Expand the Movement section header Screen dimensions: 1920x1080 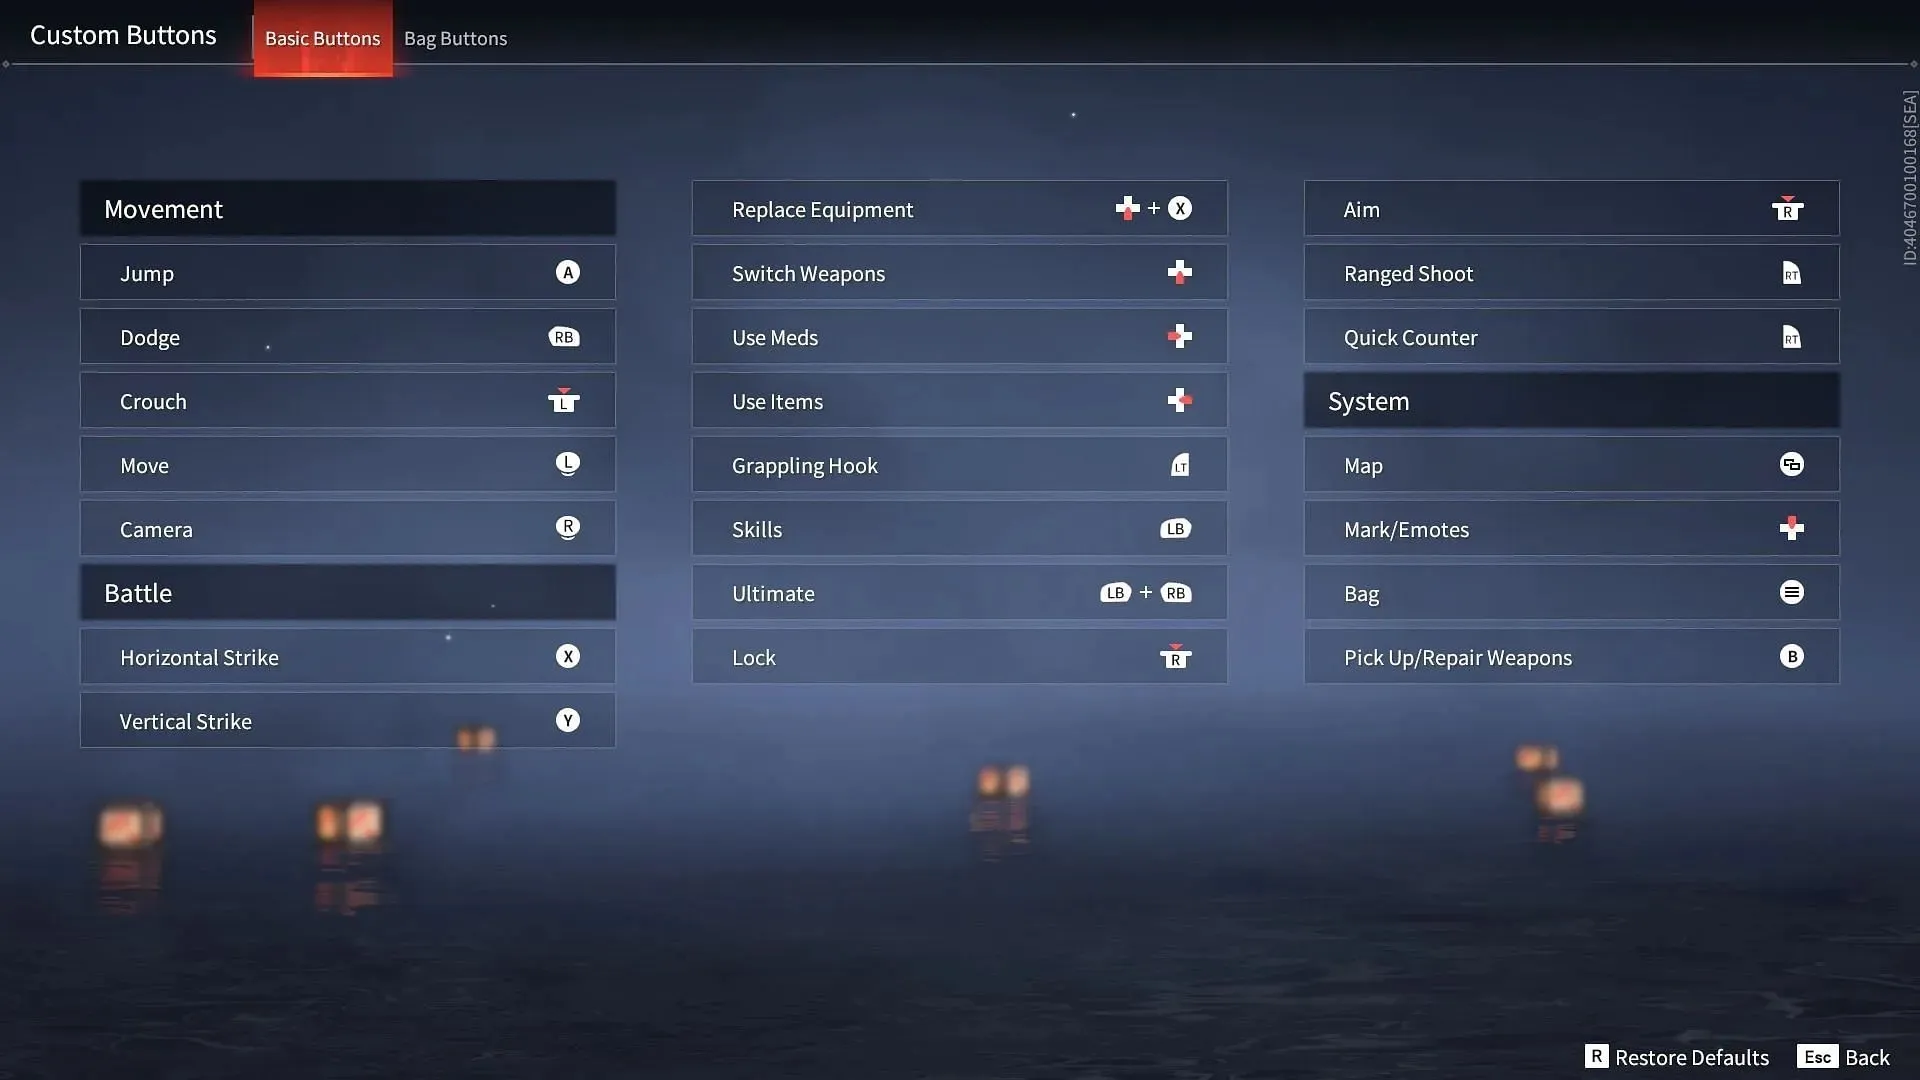click(x=347, y=207)
